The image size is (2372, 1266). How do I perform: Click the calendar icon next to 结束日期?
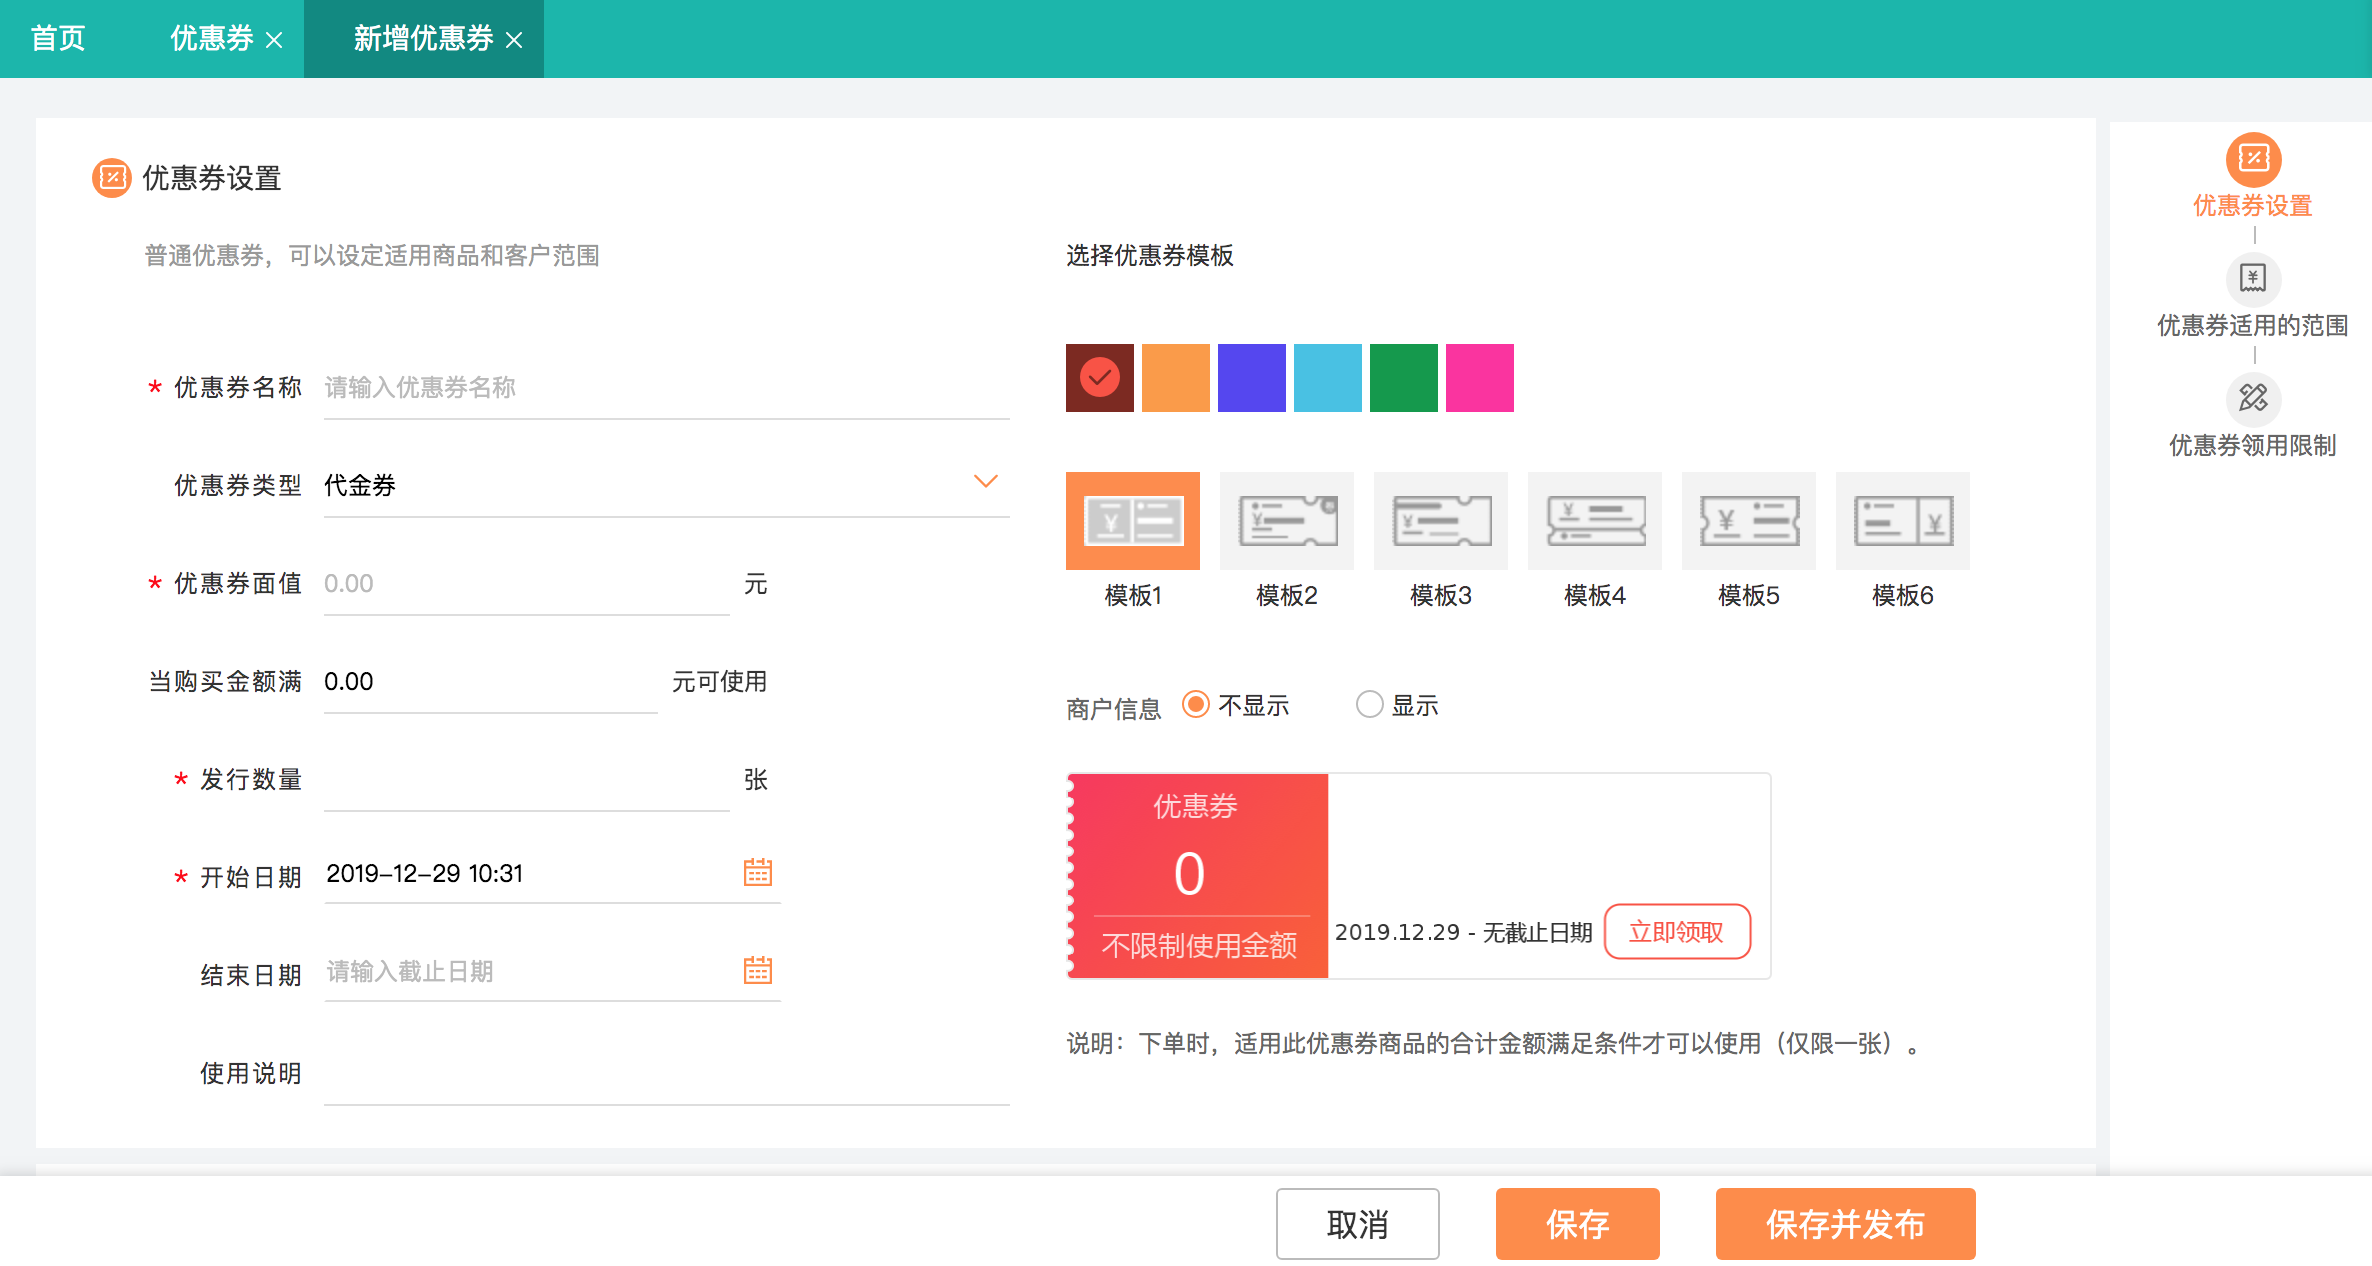(759, 970)
